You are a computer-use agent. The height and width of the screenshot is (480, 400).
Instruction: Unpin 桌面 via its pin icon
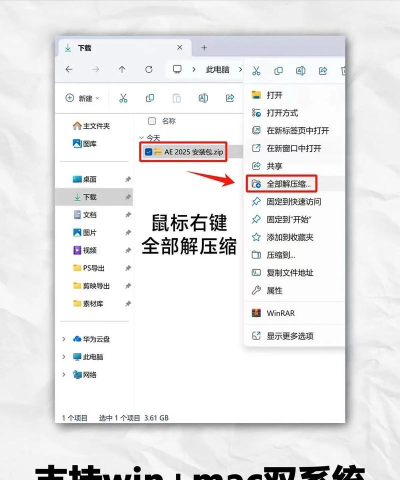tap(128, 179)
